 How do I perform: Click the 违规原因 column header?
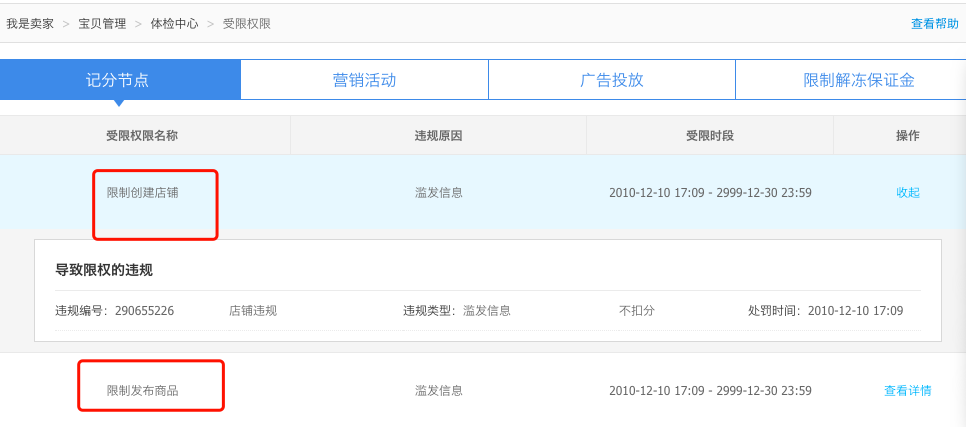pyautogui.click(x=438, y=135)
